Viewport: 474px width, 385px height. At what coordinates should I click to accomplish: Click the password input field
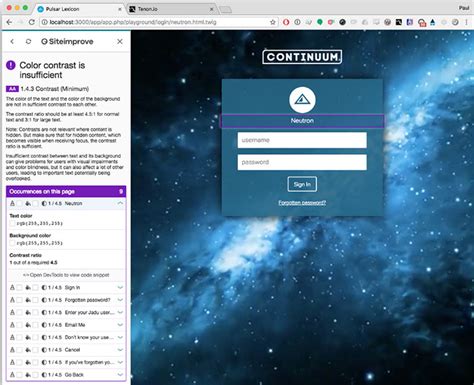pyautogui.click(x=302, y=162)
